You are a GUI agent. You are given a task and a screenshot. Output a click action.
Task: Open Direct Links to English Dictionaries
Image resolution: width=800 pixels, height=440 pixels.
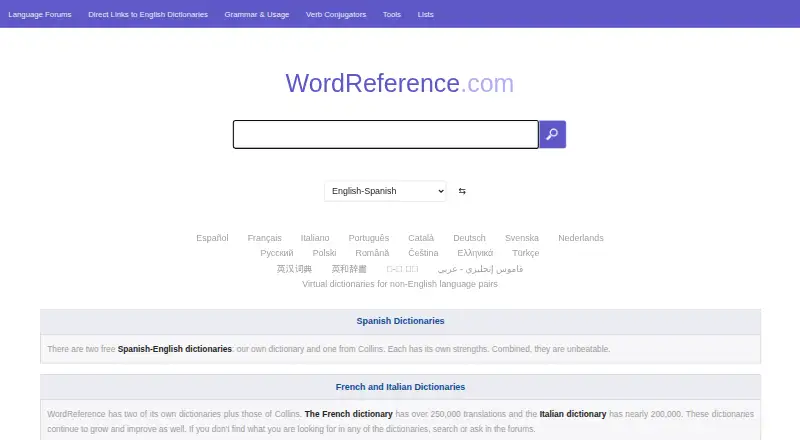click(148, 14)
